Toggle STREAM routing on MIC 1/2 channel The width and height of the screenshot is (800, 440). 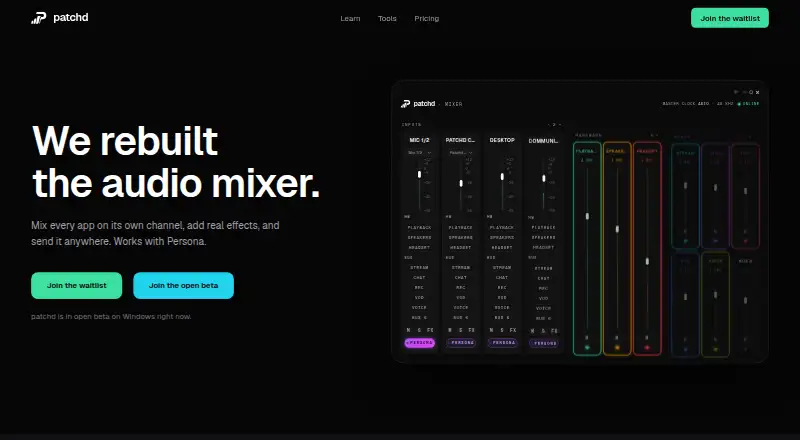point(419,267)
